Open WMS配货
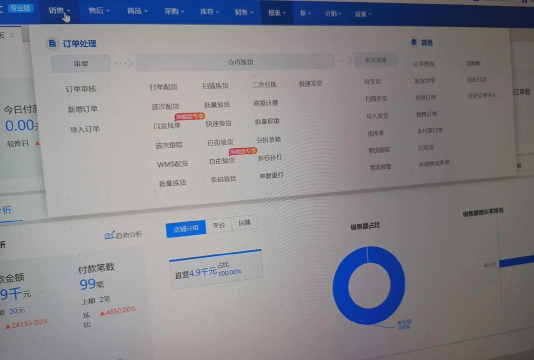The height and width of the screenshot is (360, 534). pos(172,164)
